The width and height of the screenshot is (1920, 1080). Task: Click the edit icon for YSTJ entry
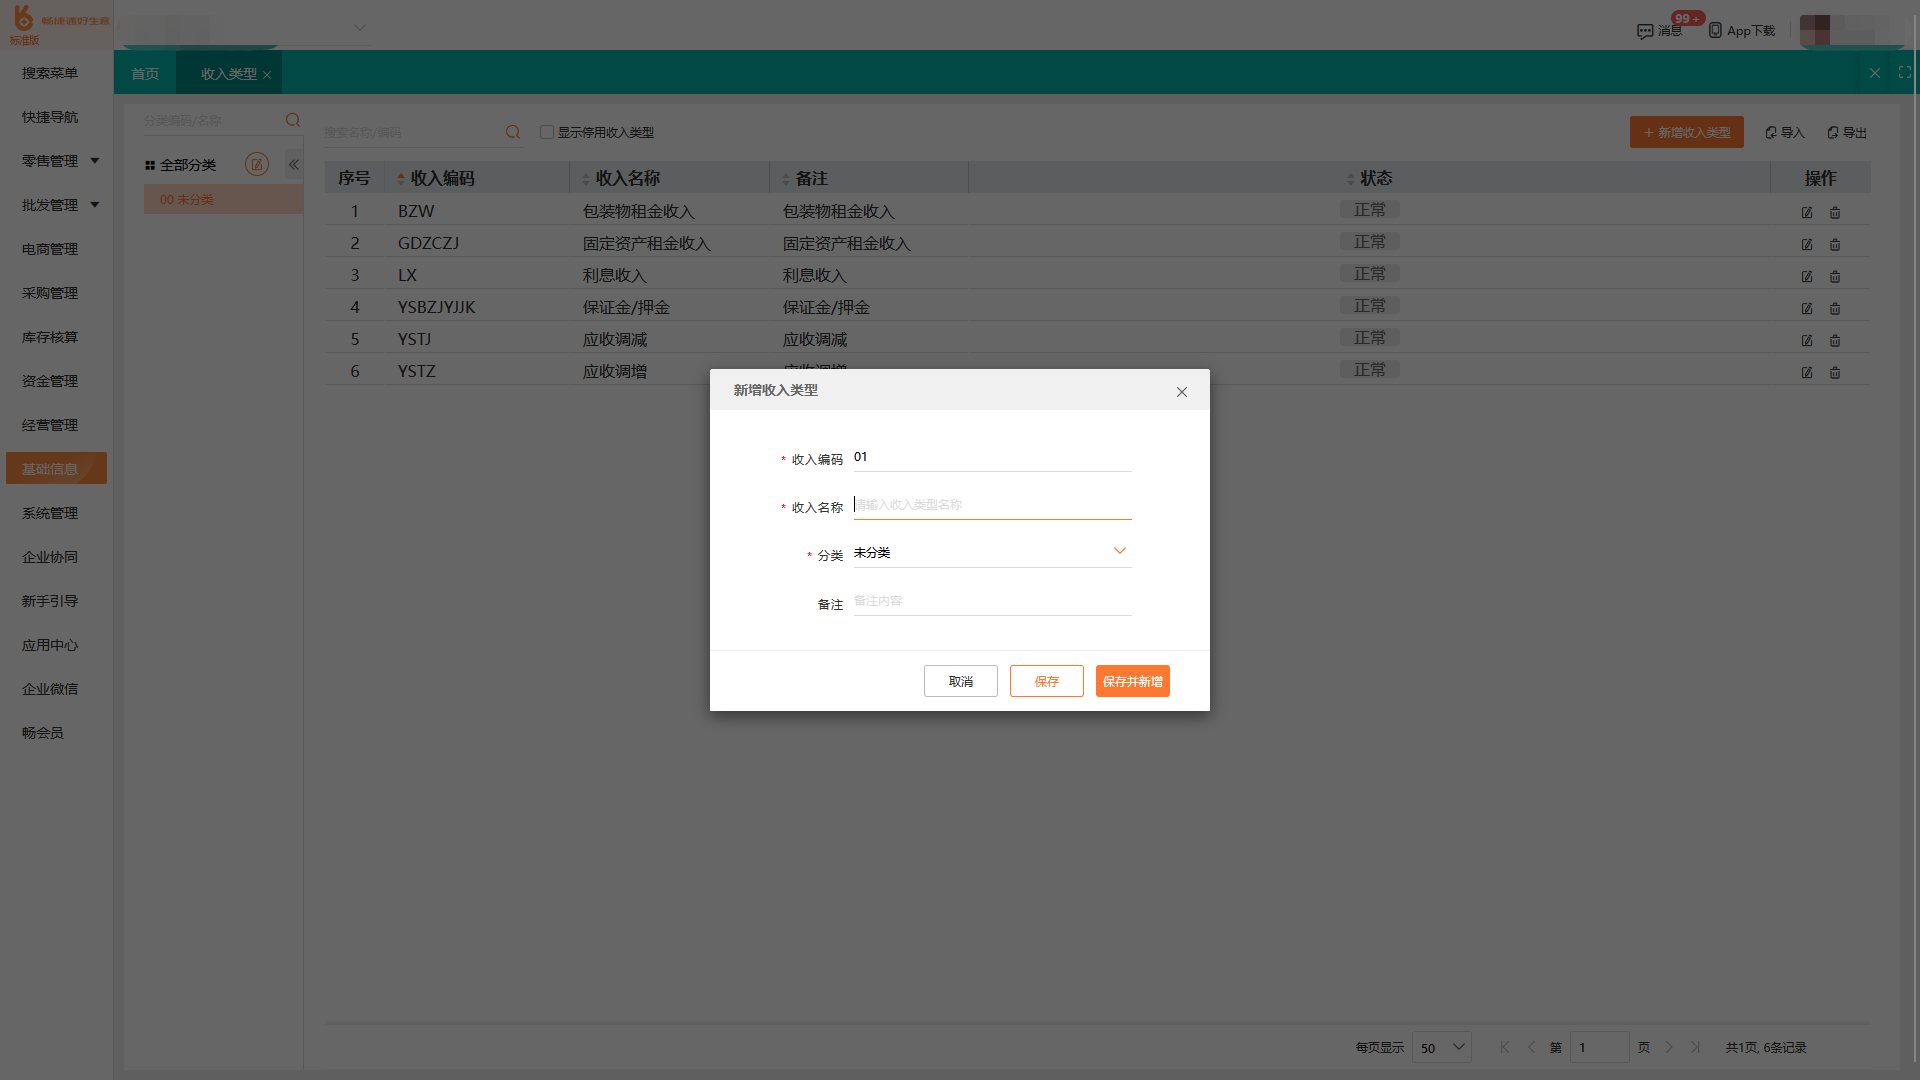pos(1807,340)
